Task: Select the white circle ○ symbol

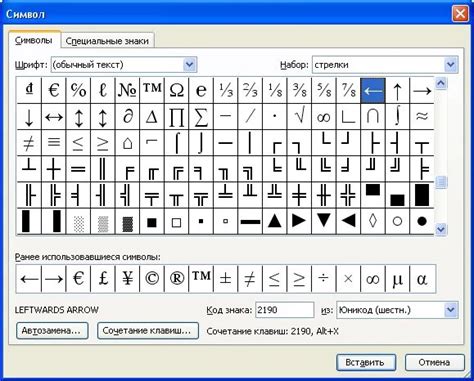Action: (397, 221)
